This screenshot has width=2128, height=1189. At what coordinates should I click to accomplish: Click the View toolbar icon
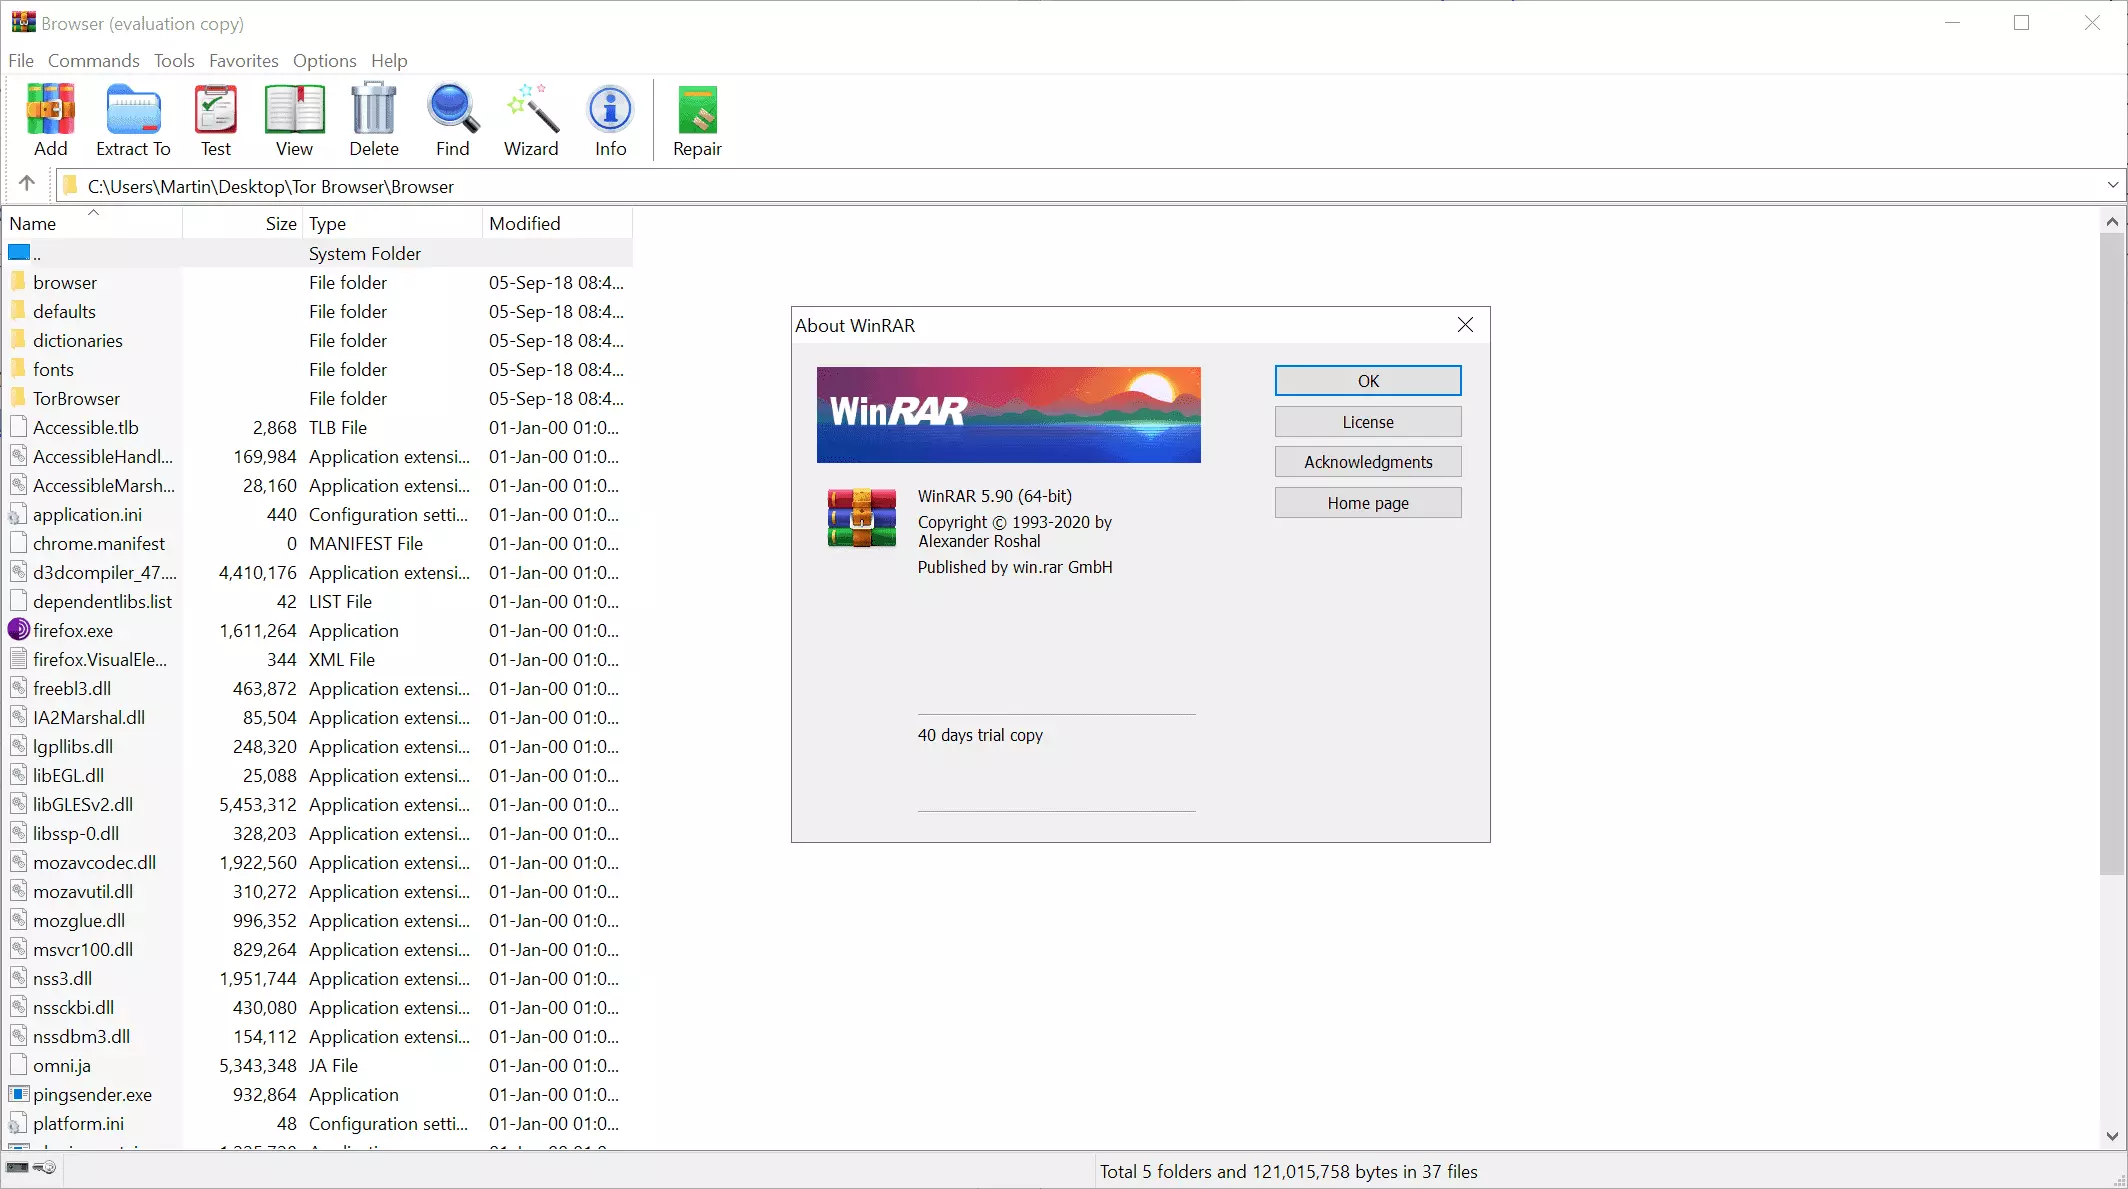(294, 120)
